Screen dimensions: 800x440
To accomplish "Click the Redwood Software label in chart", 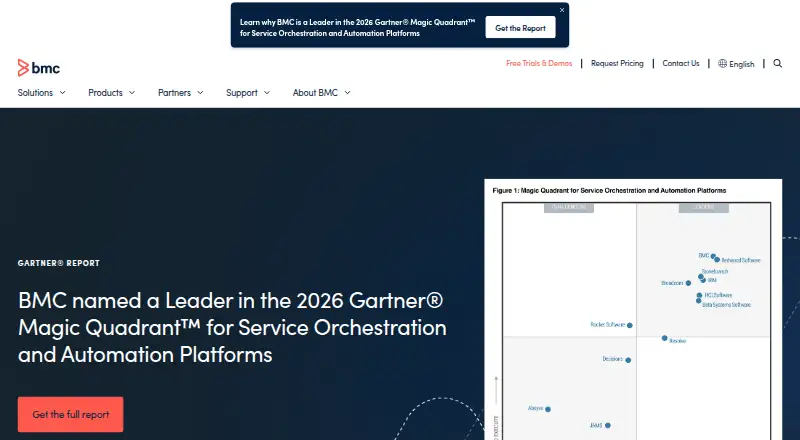I will click(x=741, y=260).
